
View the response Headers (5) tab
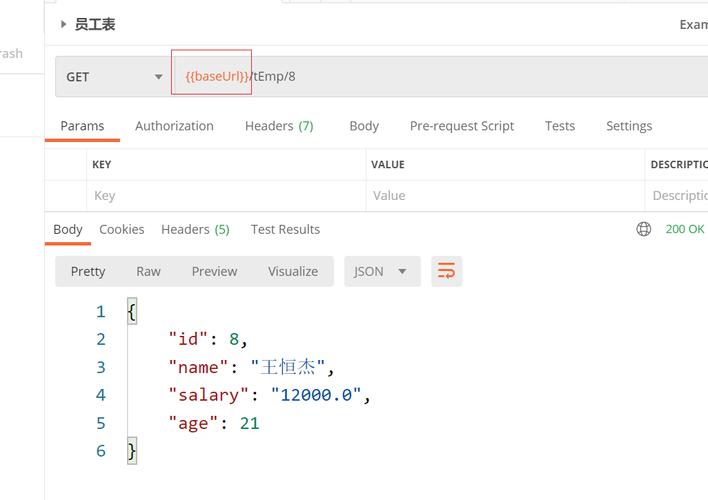195,229
